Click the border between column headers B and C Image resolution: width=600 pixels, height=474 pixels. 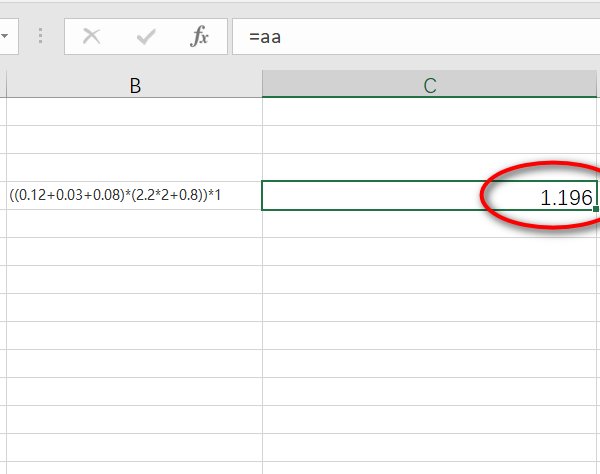[x=262, y=85]
